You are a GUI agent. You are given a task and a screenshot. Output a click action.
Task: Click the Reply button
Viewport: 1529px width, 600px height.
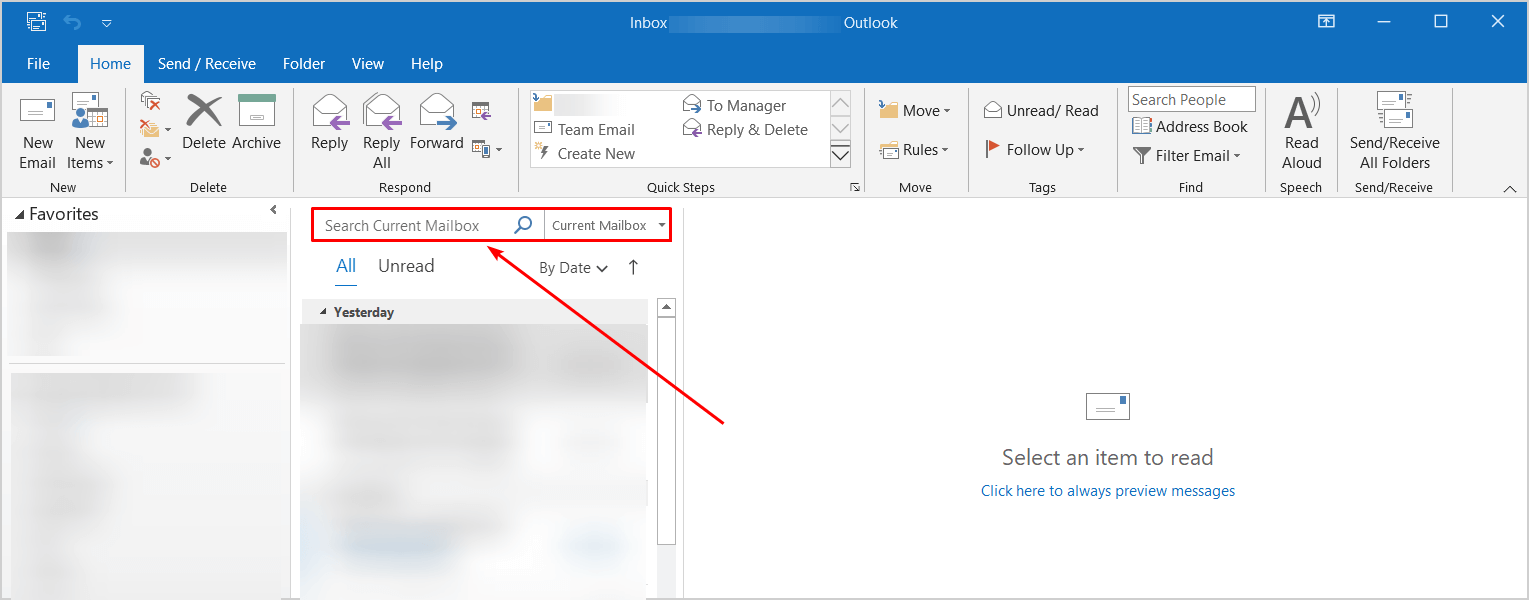329,122
